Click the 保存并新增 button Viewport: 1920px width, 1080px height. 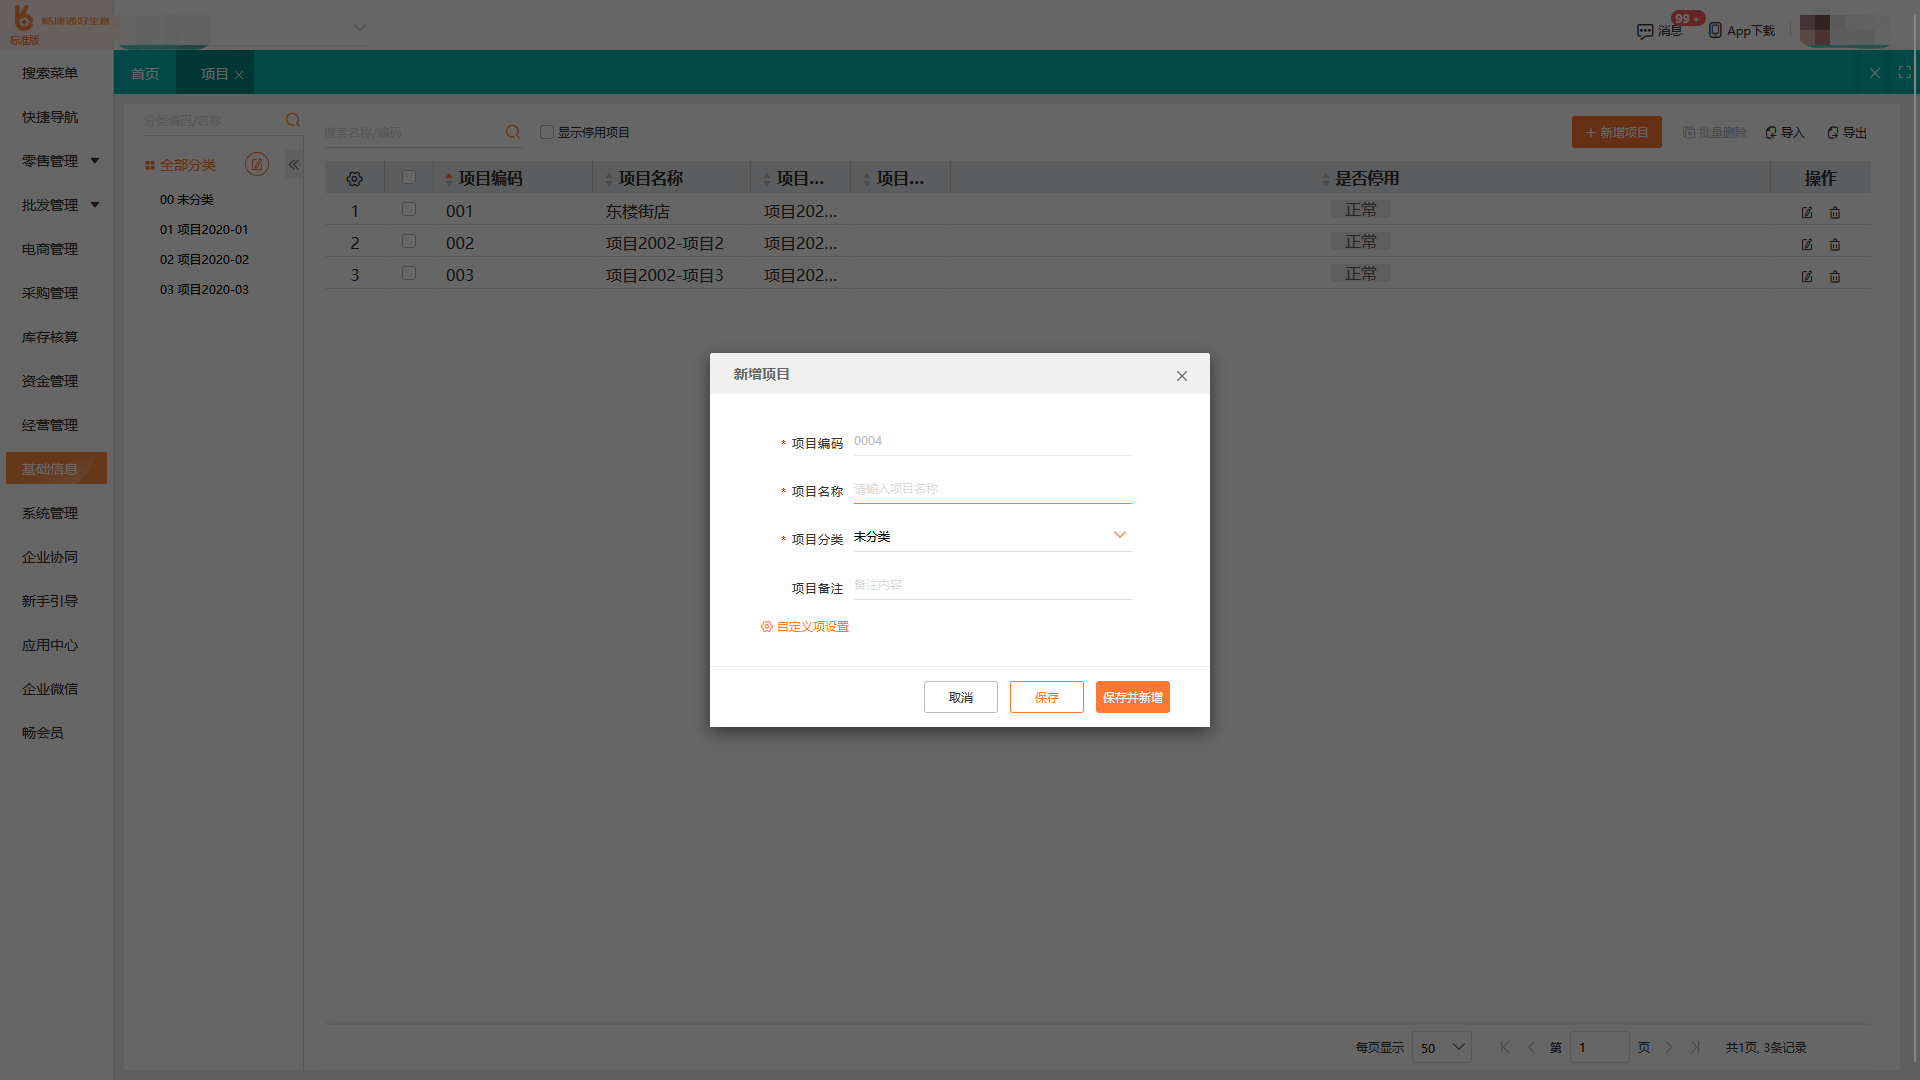[x=1133, y=696]
